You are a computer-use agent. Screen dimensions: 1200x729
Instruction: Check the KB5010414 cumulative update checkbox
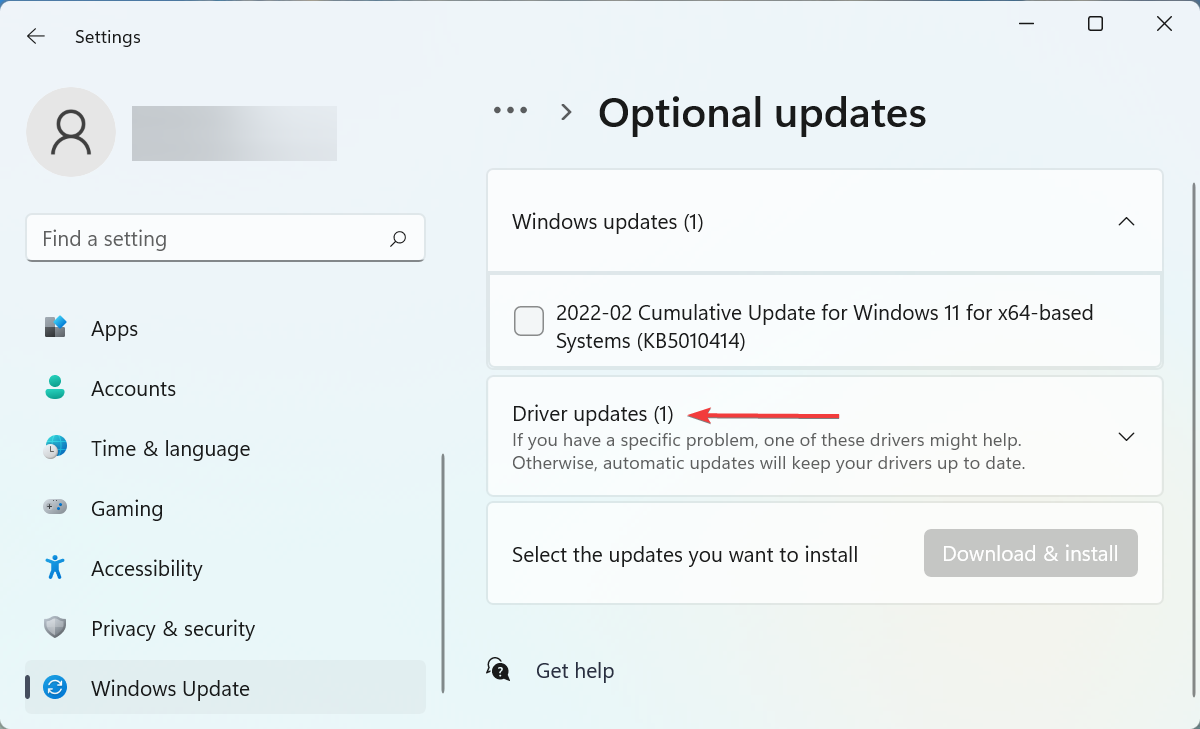pos(529,320)
